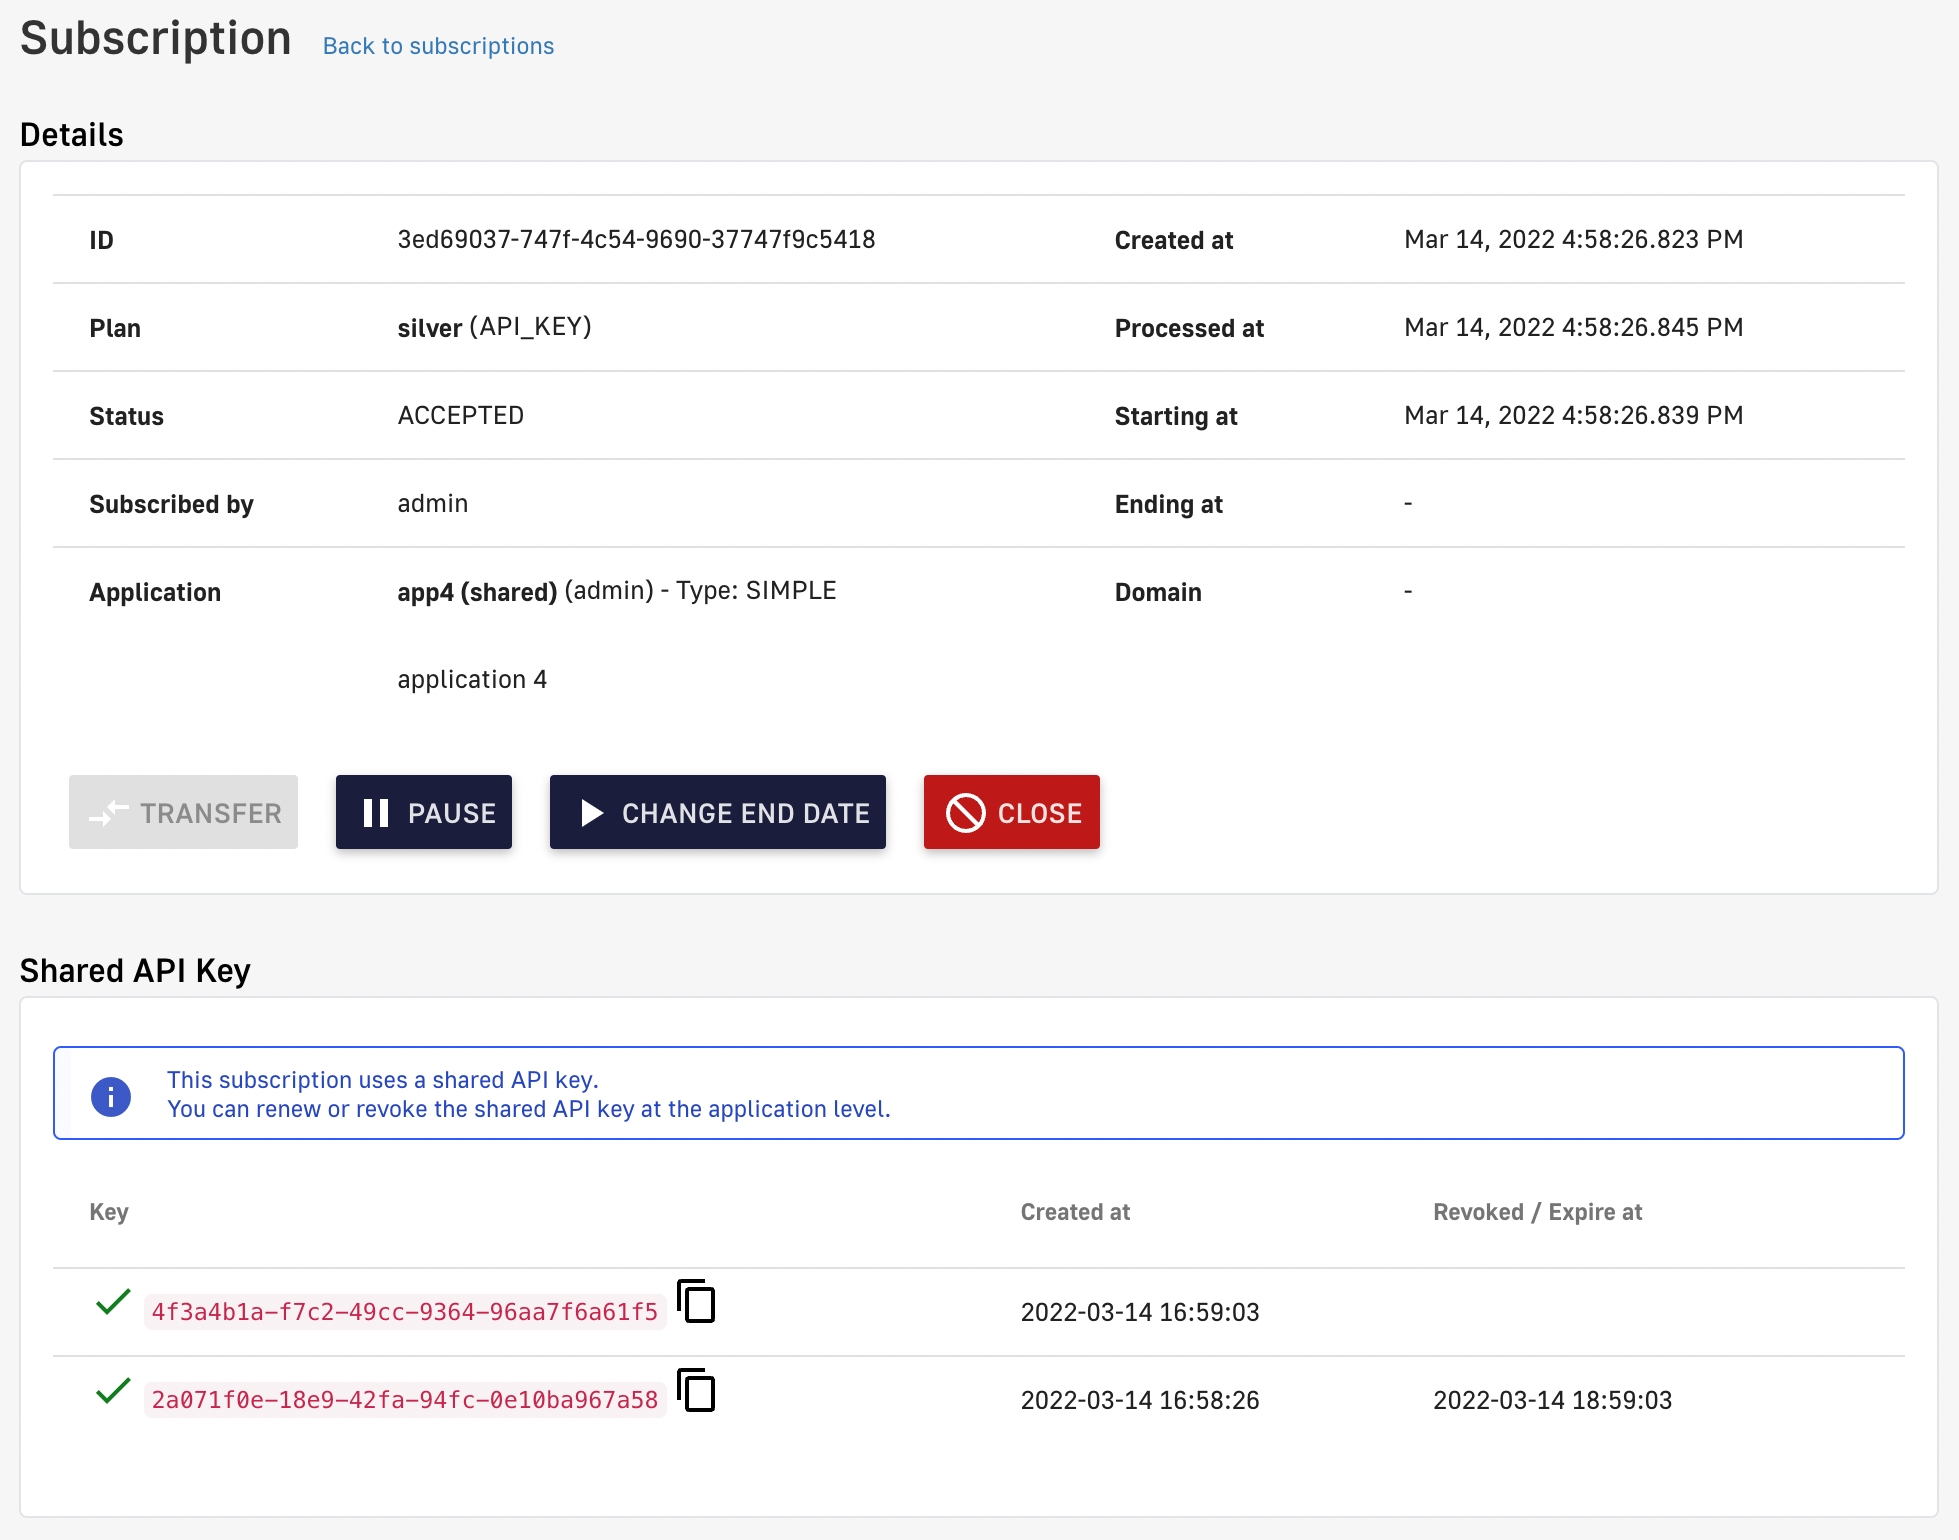Go back to subscriptions
Screen dimensions: 1959x1540
click(438, 46)
